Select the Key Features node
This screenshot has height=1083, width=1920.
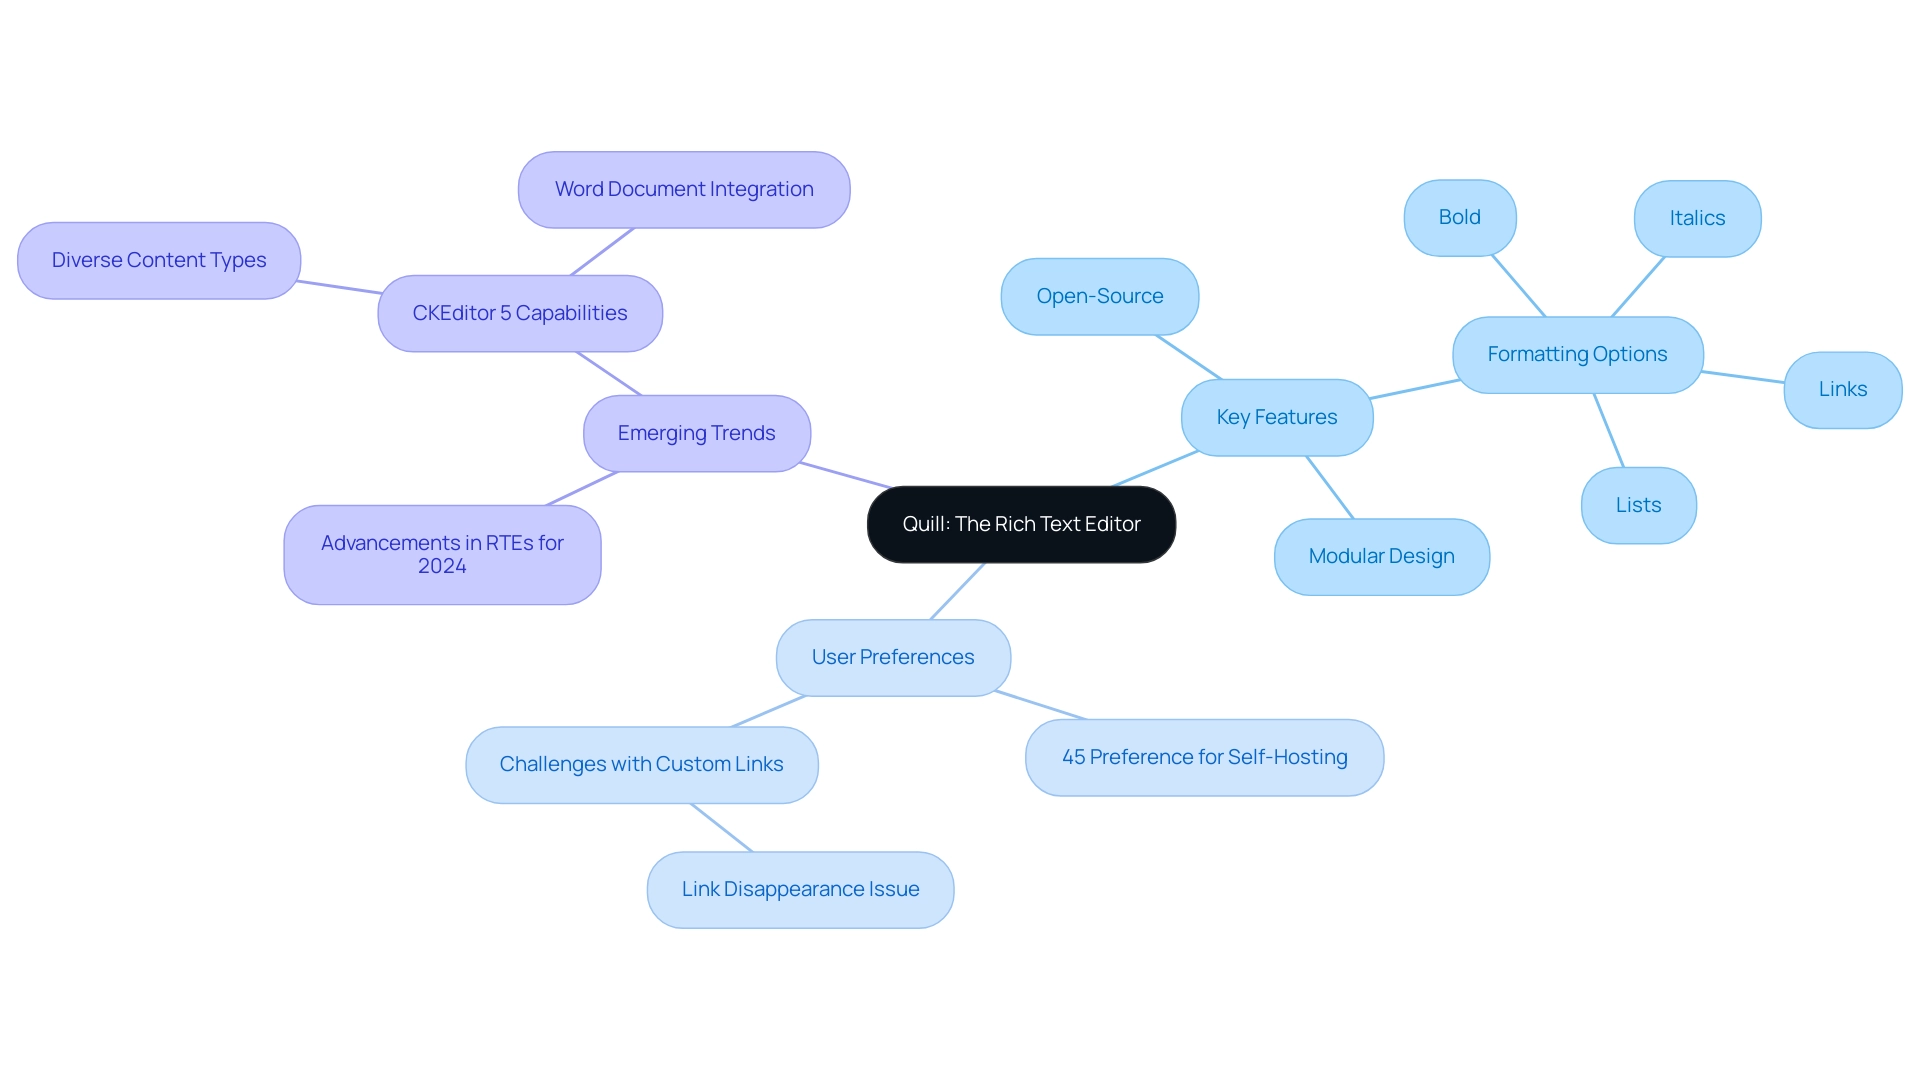tap(1273, 417)
